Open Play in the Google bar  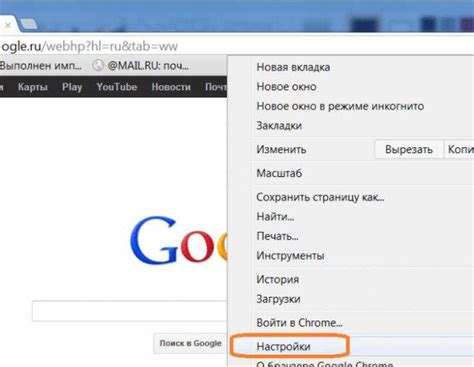coord(72,87)
